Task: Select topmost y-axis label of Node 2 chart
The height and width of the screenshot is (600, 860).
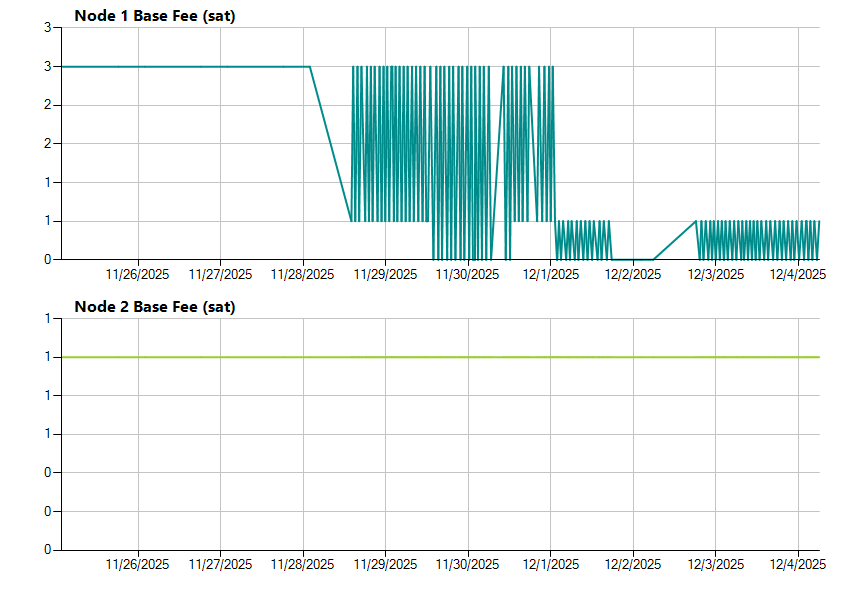Action: 47,319
